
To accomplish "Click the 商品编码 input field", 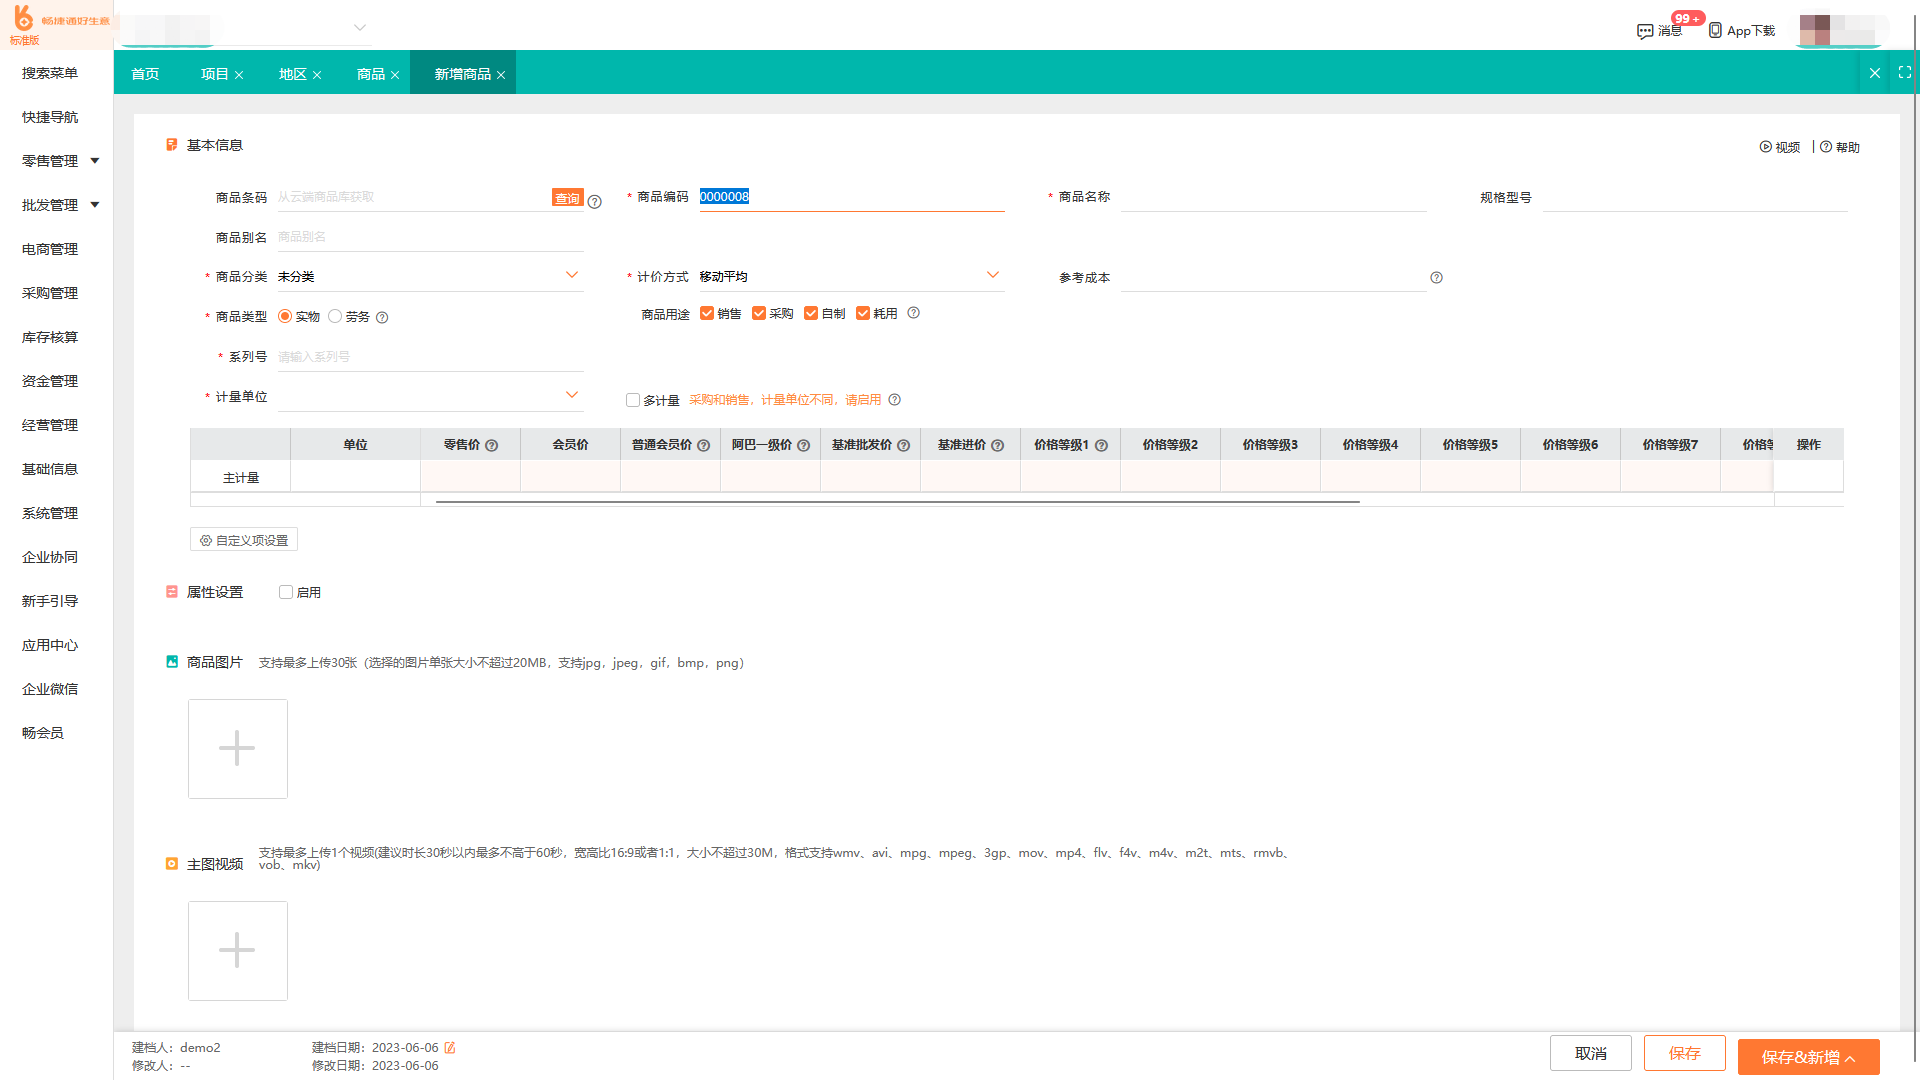I will click(x=849, y=196).
